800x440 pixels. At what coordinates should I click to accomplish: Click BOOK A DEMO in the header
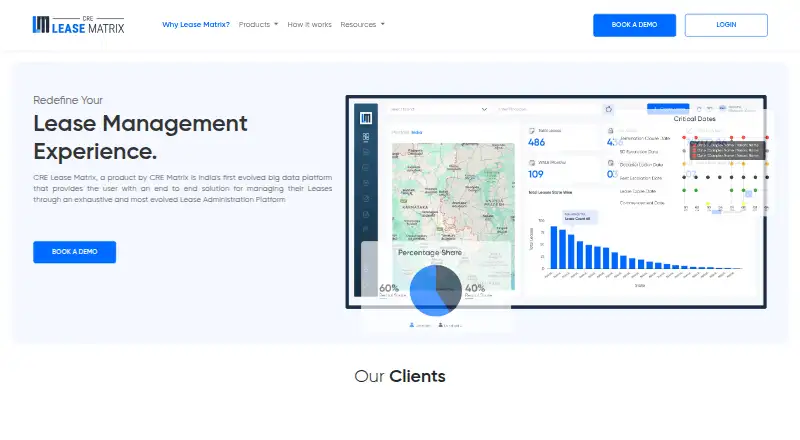(x=634, y=25)
